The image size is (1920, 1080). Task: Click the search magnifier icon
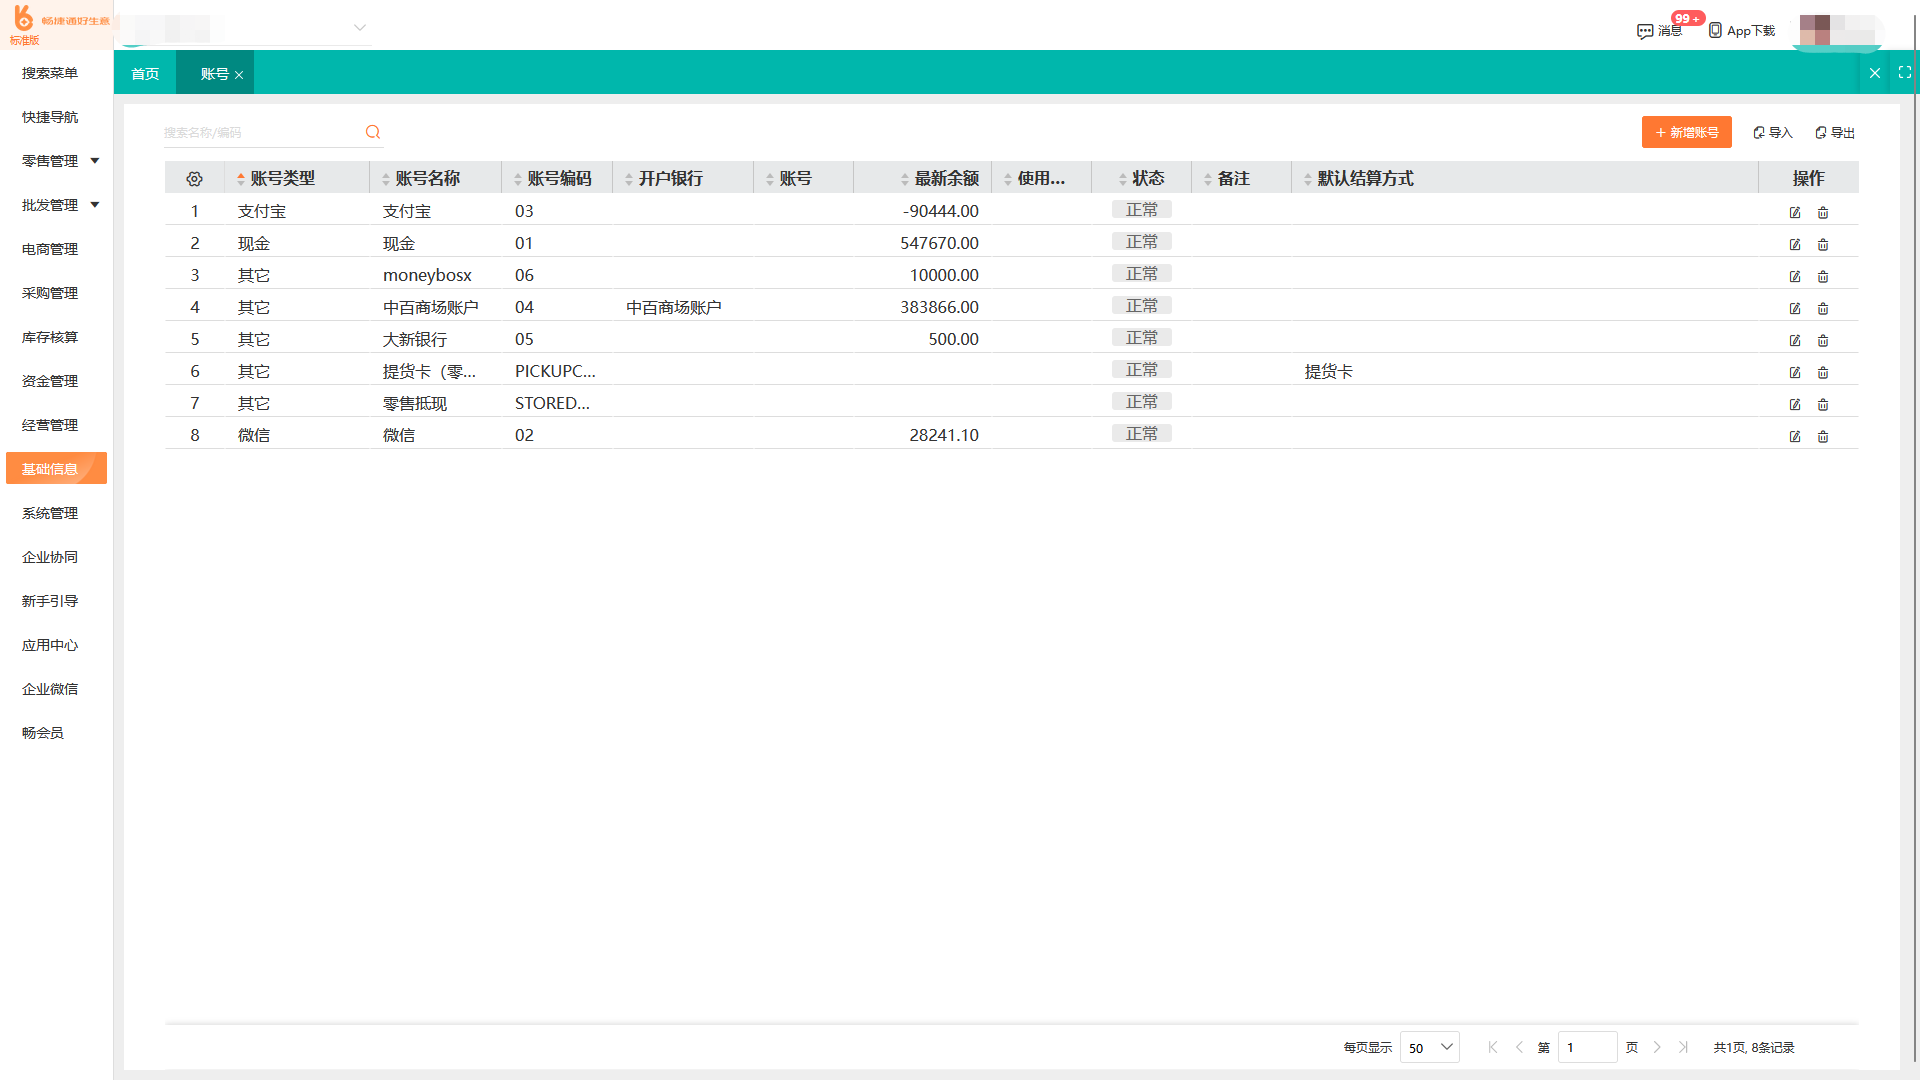tap(375, 132)
